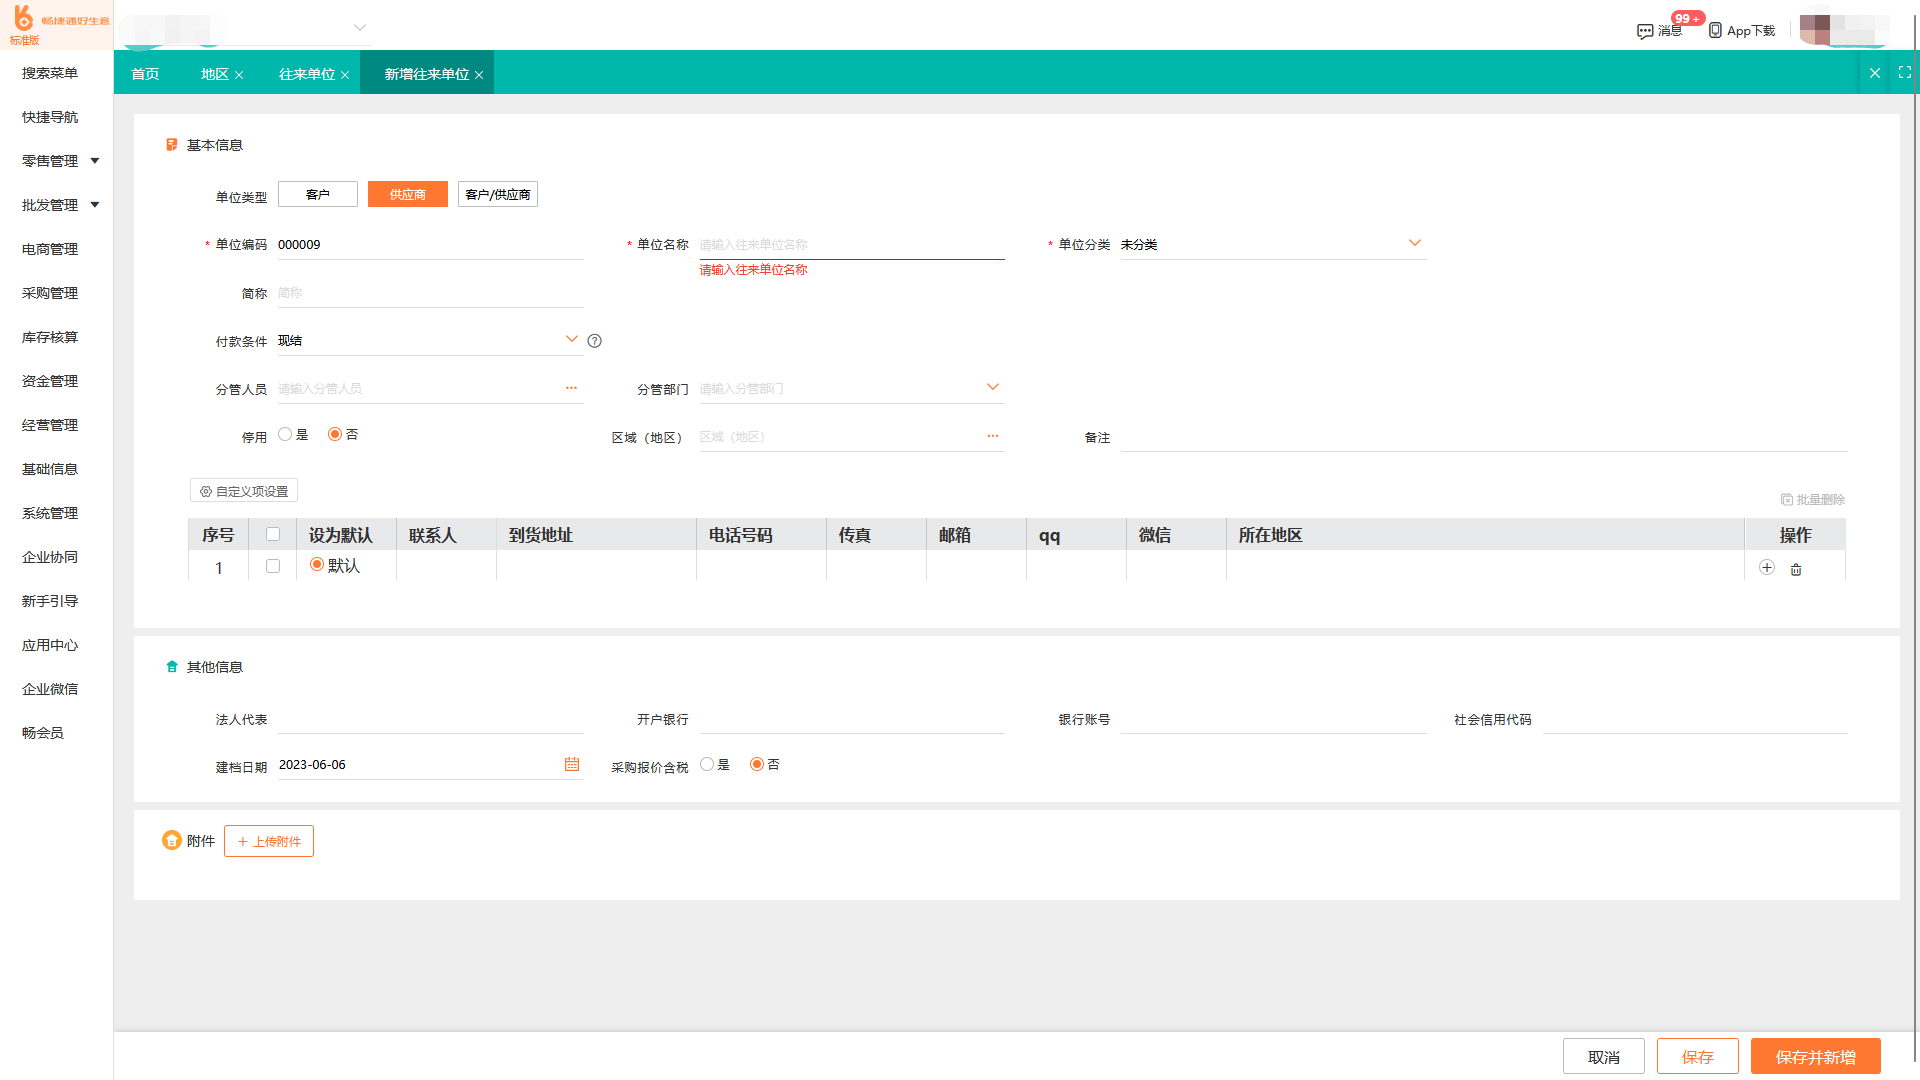1920x1080 pixels.
Task: Click the 上传附件 upload attachment icon
Action: point(270,841)
